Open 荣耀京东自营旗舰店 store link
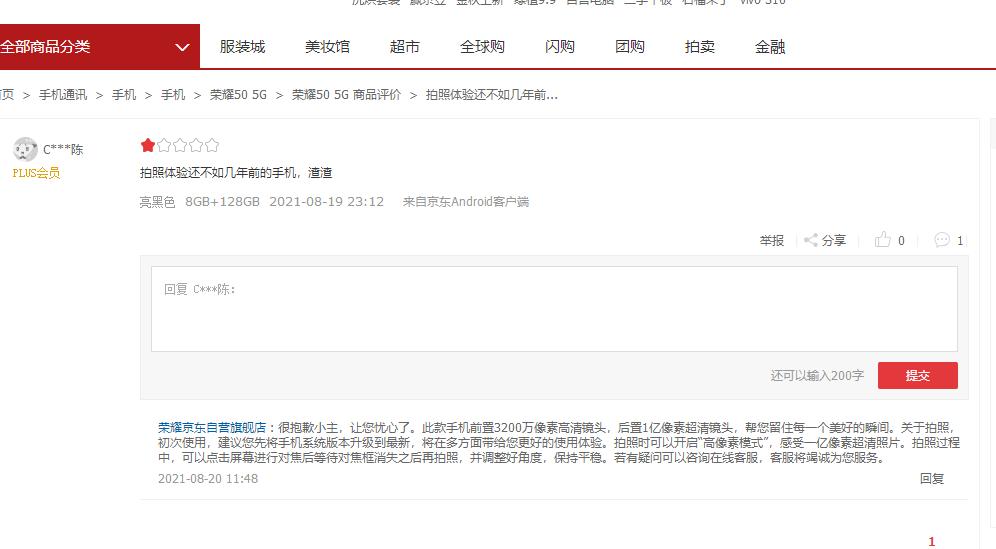The image size is (996, 549). pyautogui.click(x=212, y=427)
